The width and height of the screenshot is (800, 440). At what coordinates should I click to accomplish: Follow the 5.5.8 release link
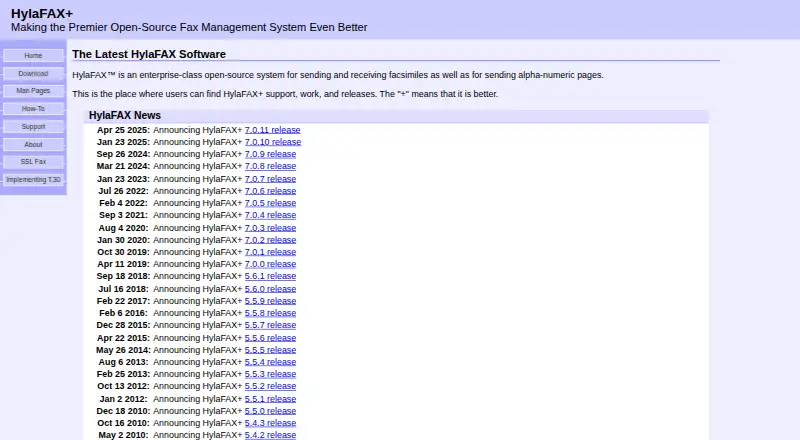(270, 313)
